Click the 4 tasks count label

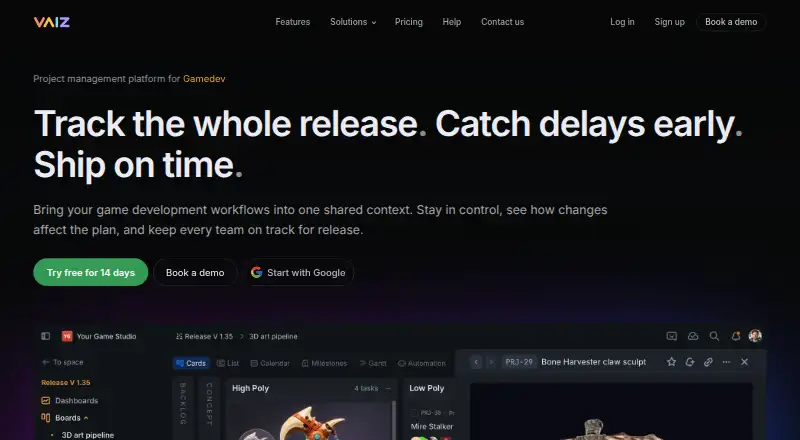coord(366,388)
